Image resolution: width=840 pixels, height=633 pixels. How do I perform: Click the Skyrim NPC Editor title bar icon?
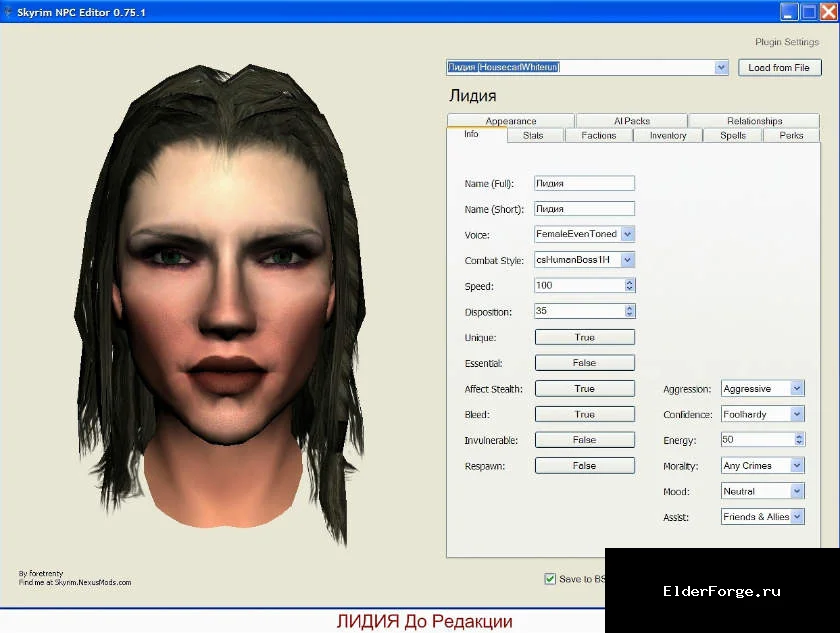tap(8, 11)
